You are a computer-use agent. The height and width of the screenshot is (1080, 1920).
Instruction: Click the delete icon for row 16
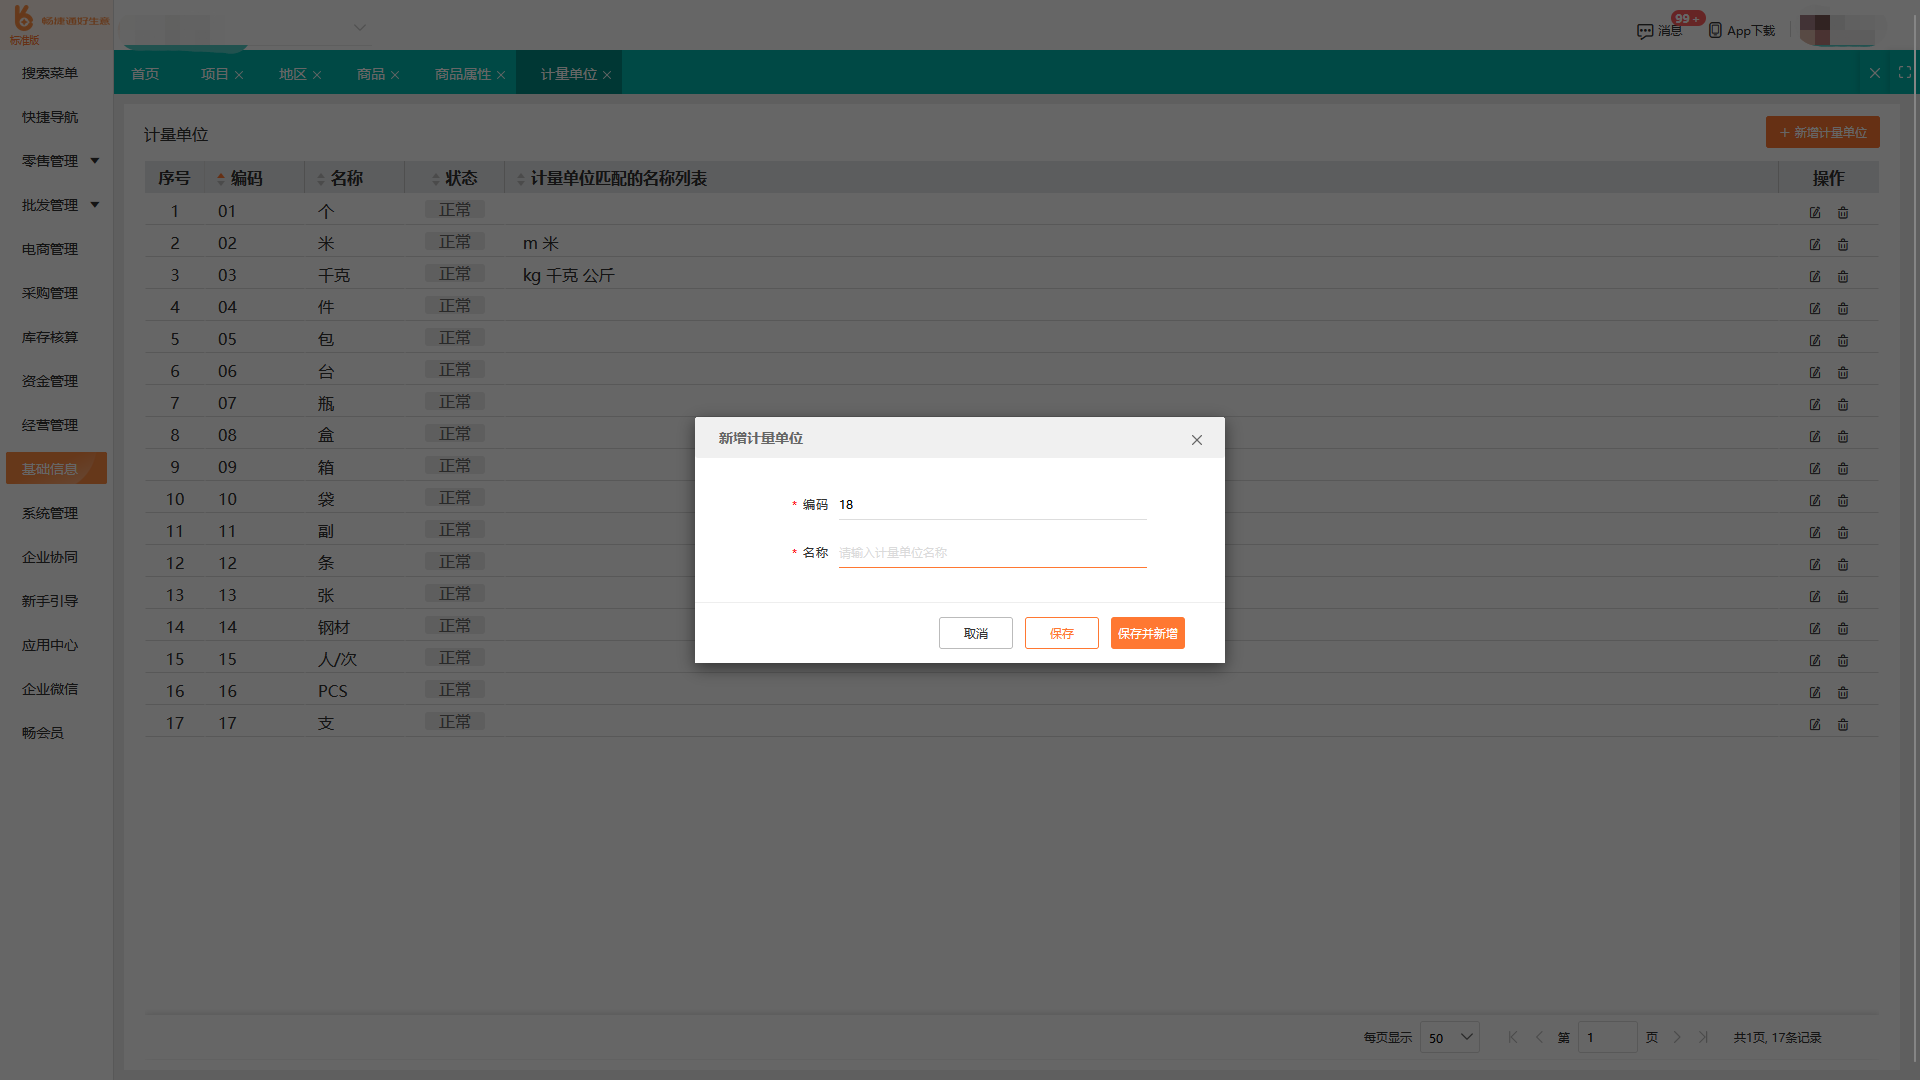pos(1844,692)
